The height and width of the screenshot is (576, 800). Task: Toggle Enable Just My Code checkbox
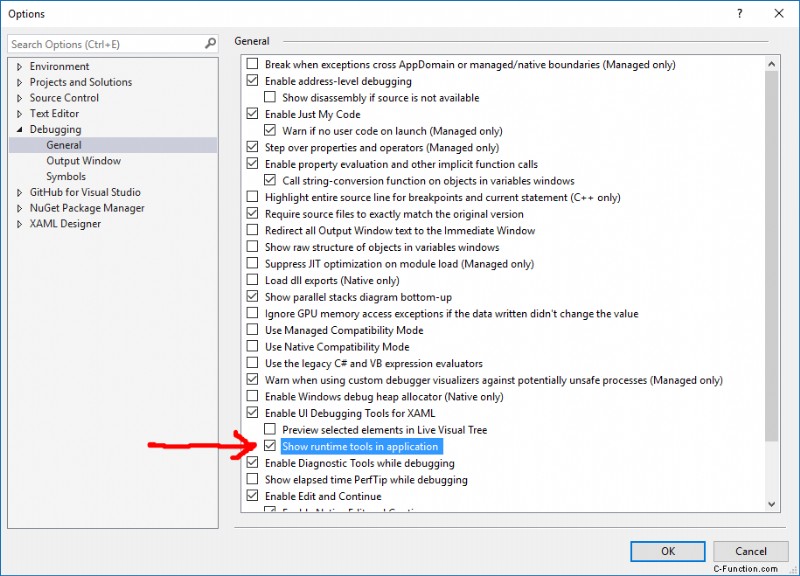pos(252,115)
